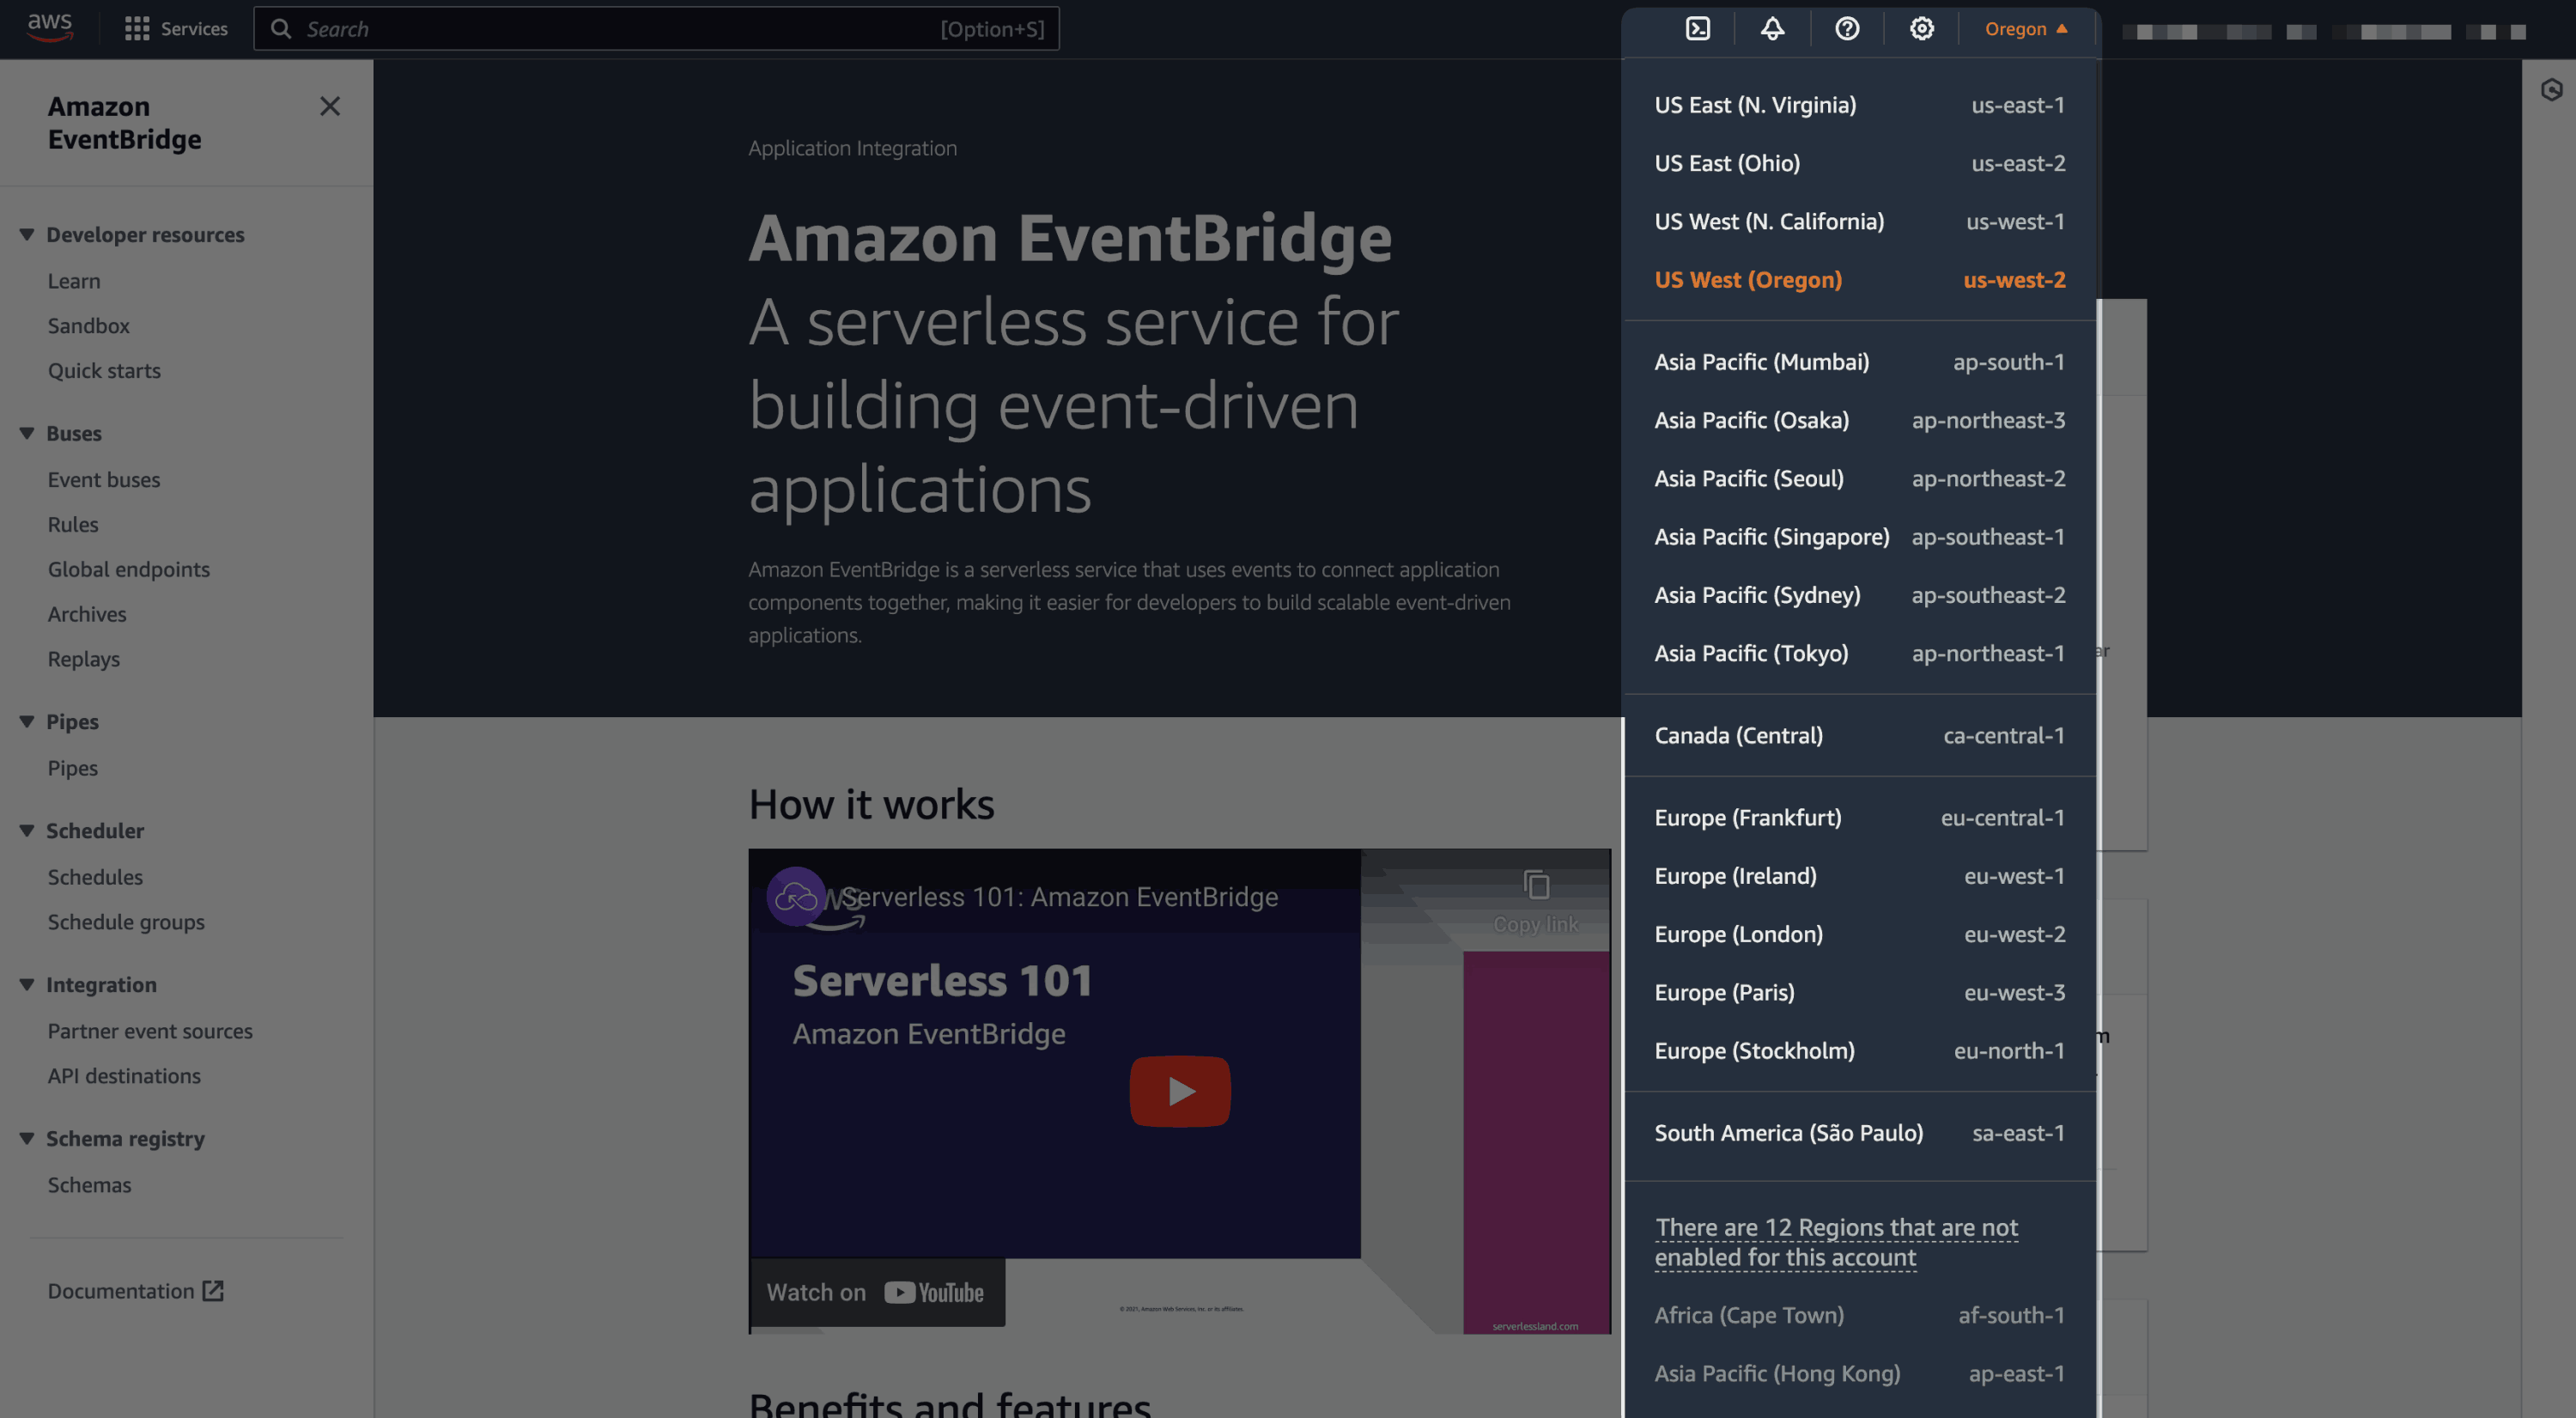Screen dimensions: 2576x1418
Task: Click Enable 12 disabled regions link
Action: (1834, 1242)
